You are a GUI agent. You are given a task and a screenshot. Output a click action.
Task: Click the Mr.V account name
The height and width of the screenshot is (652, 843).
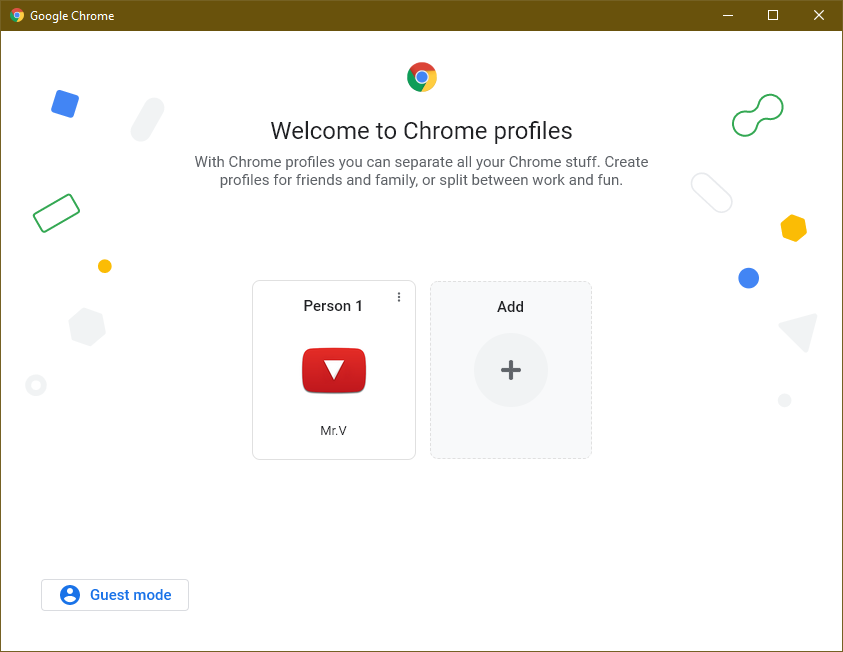pyautogui.click(x=333, y=431)
